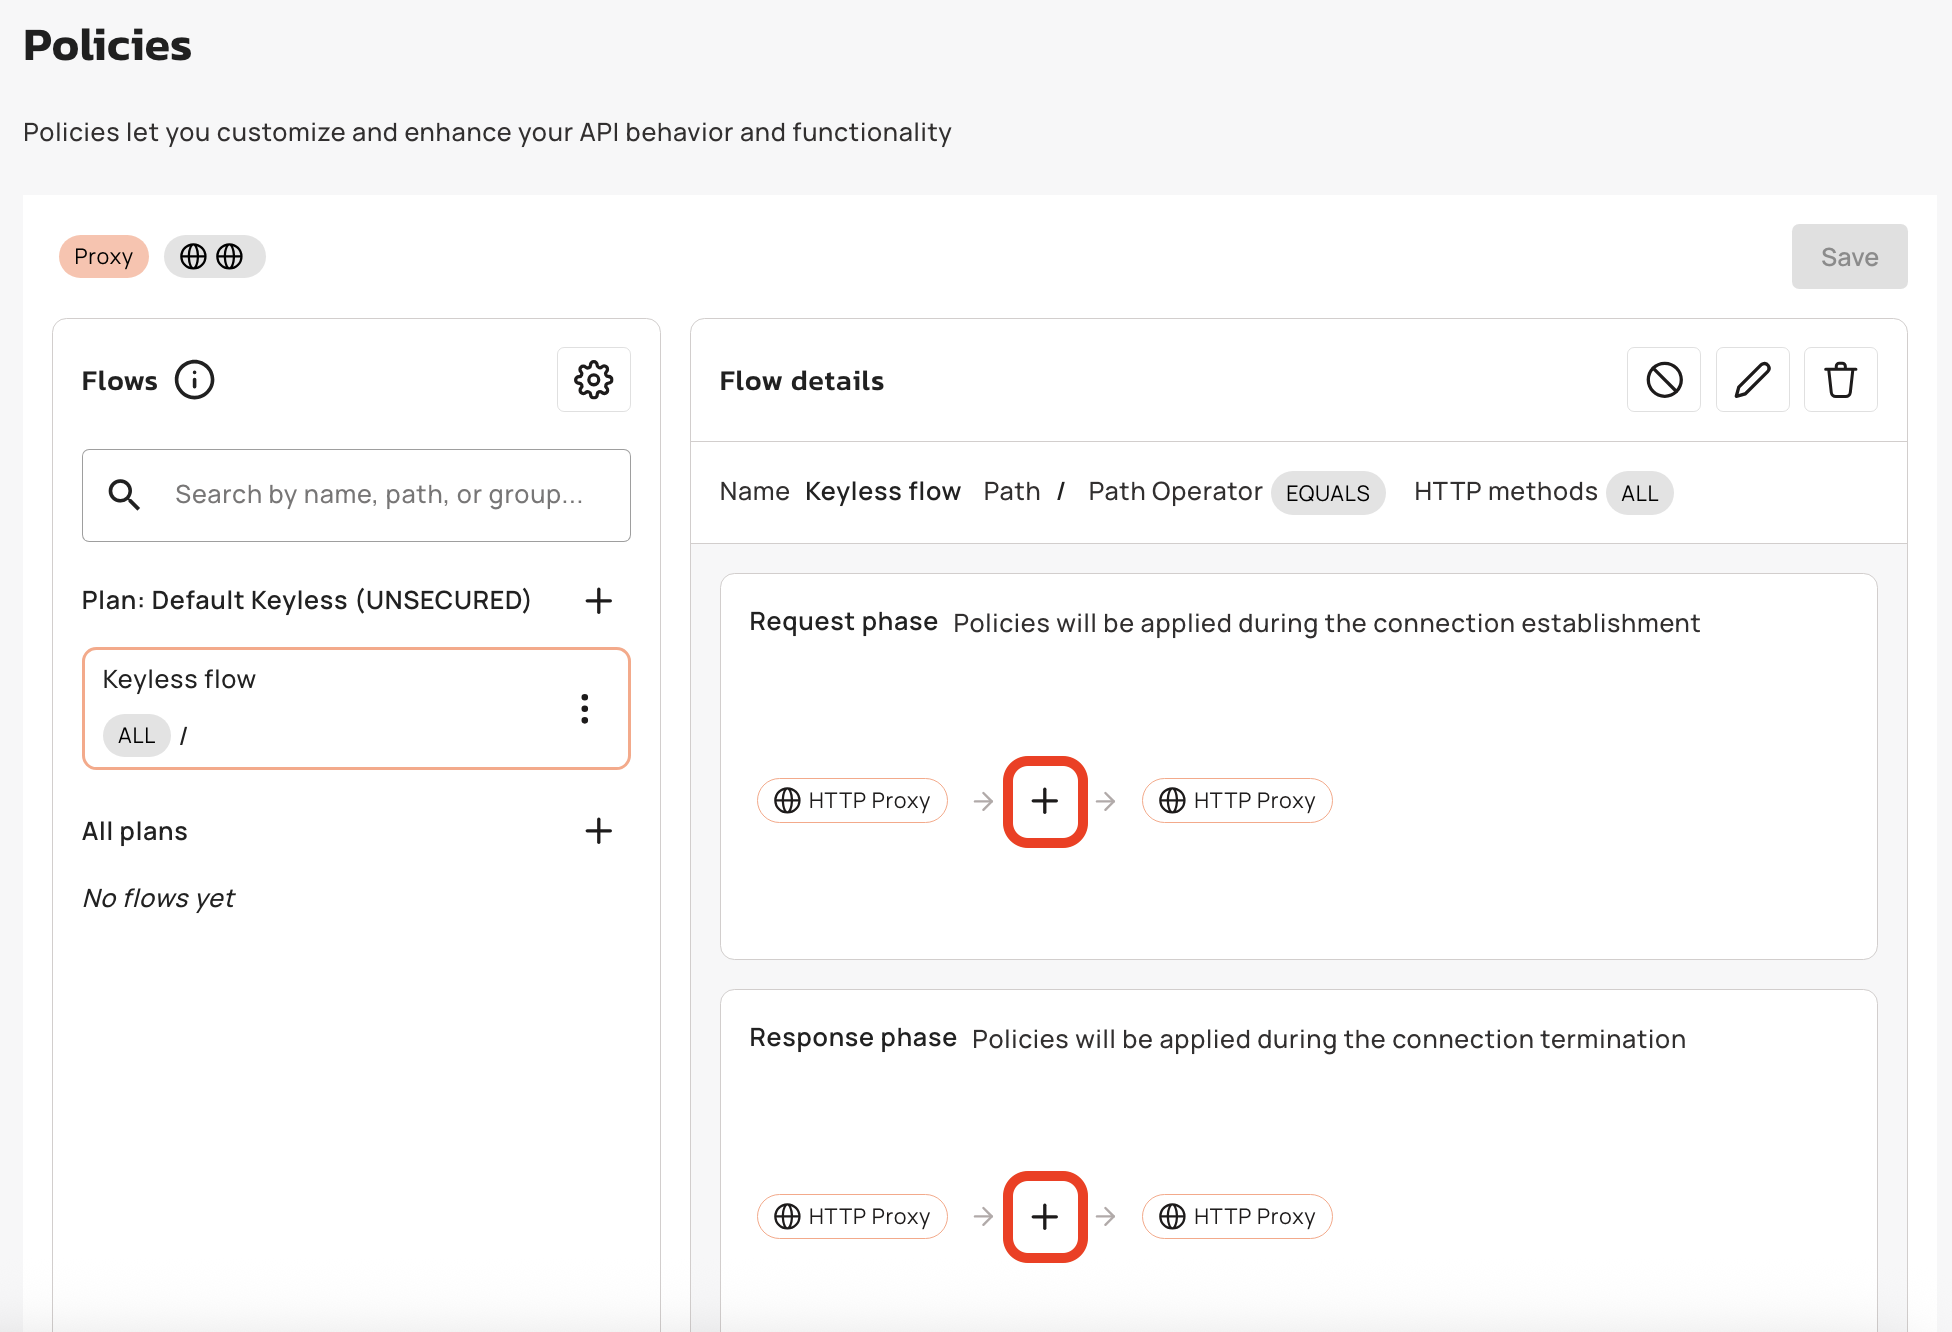
Task: Delete flow using trash icon
Action: [x=1839, y=380]
